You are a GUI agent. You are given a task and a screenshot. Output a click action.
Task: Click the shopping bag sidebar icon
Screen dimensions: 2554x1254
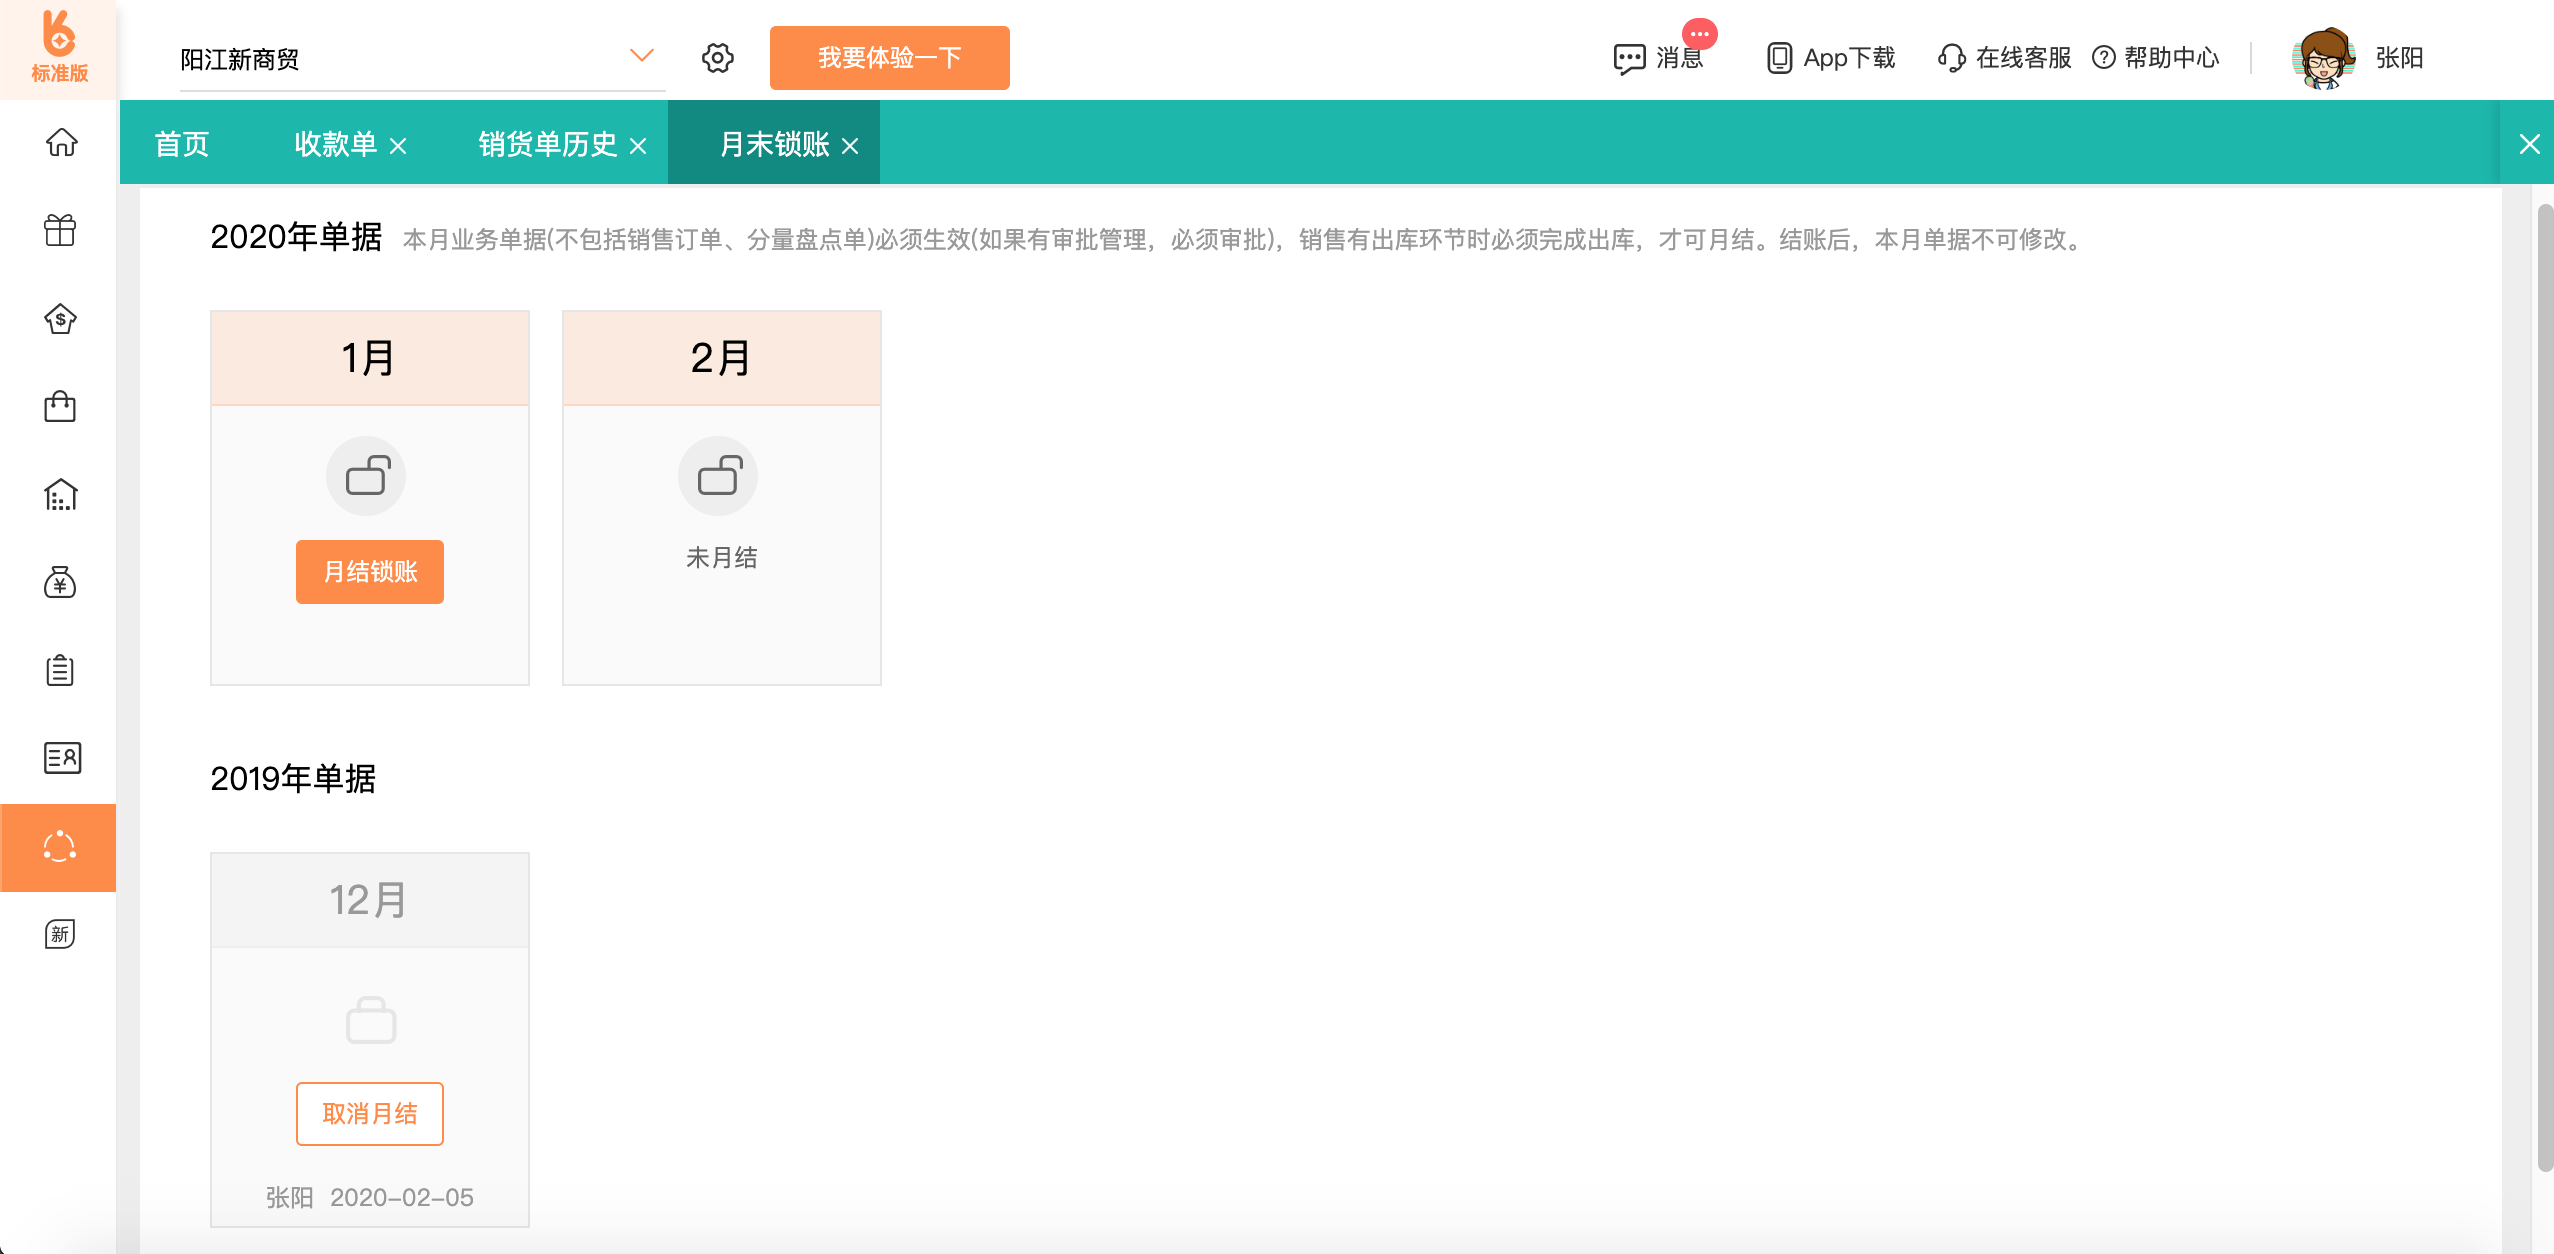pyautogui.click(x=59, y=404)
